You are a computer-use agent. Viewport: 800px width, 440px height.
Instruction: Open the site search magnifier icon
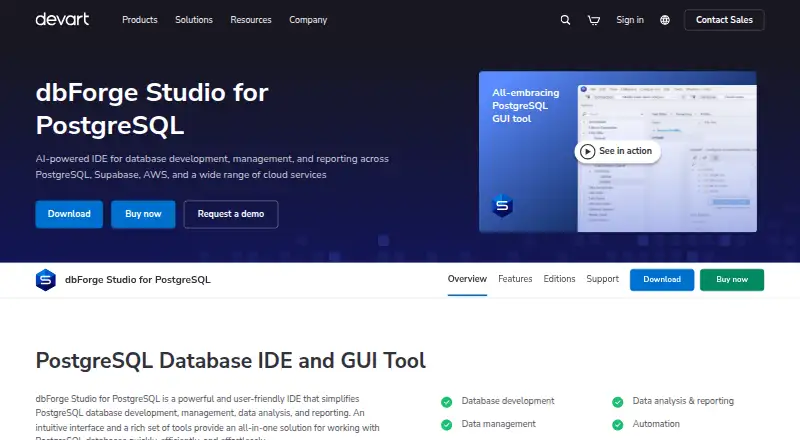[565, 20]
